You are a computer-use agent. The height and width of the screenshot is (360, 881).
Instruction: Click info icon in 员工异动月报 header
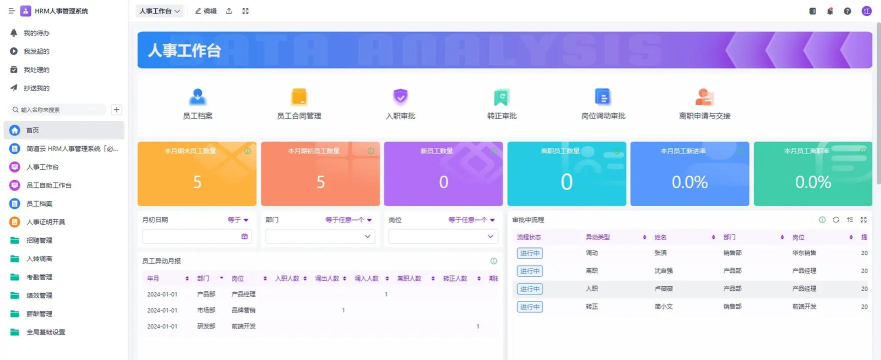(494, 261)
